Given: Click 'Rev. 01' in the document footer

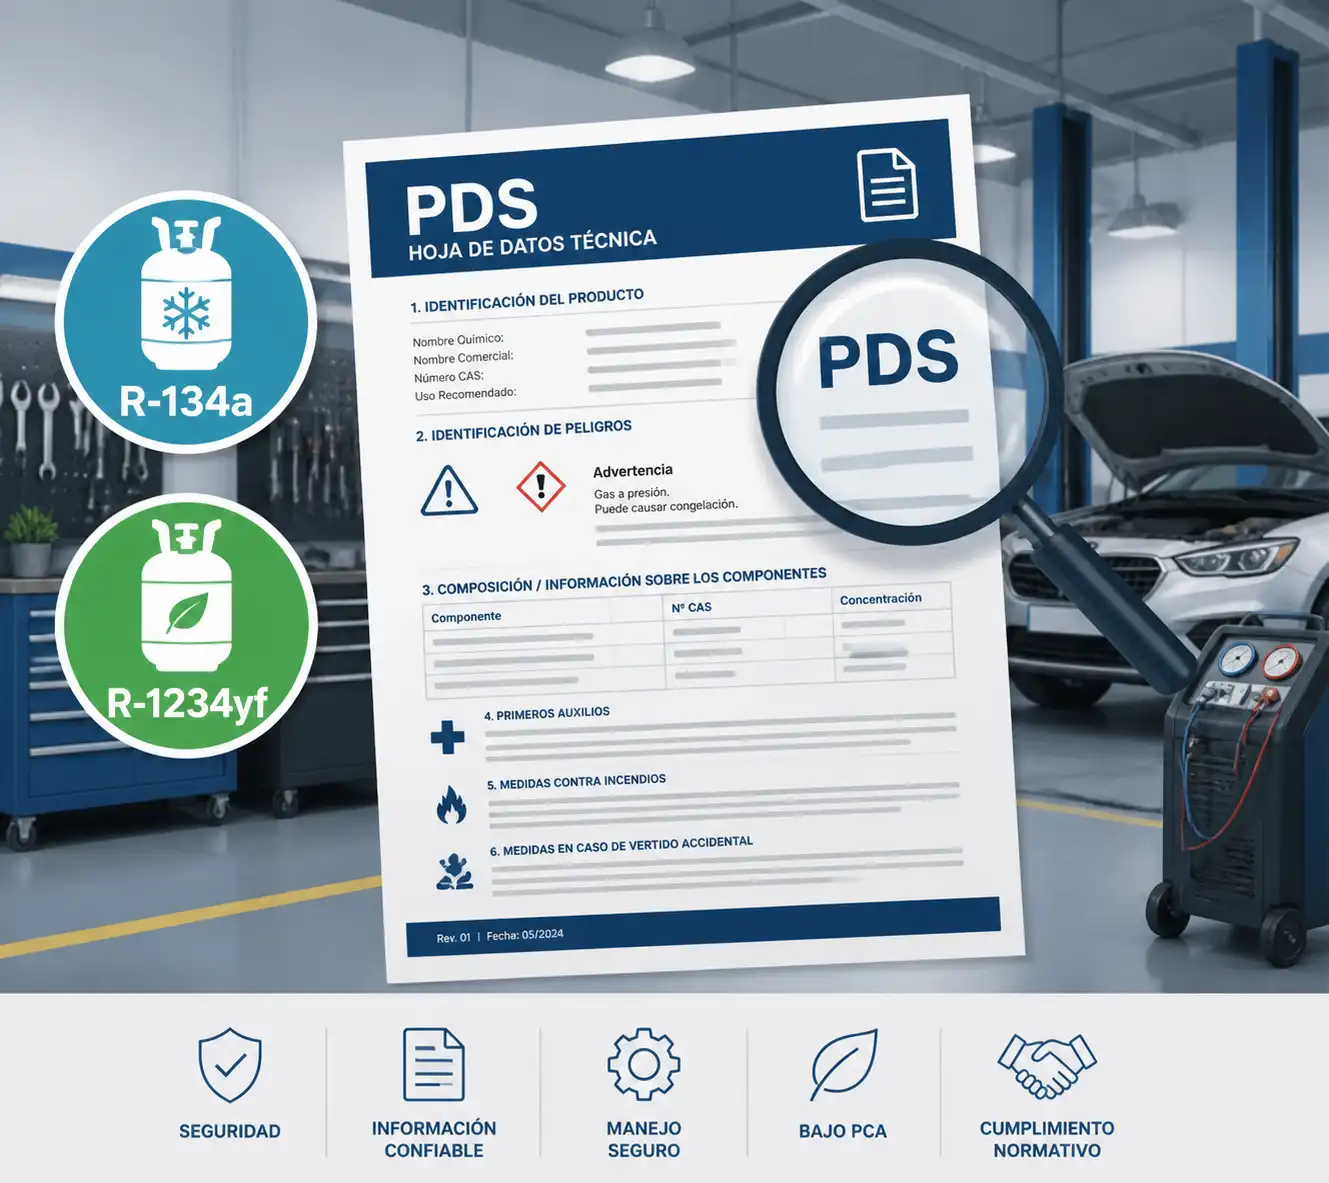Looking at the screenshot, I should 453,938.
